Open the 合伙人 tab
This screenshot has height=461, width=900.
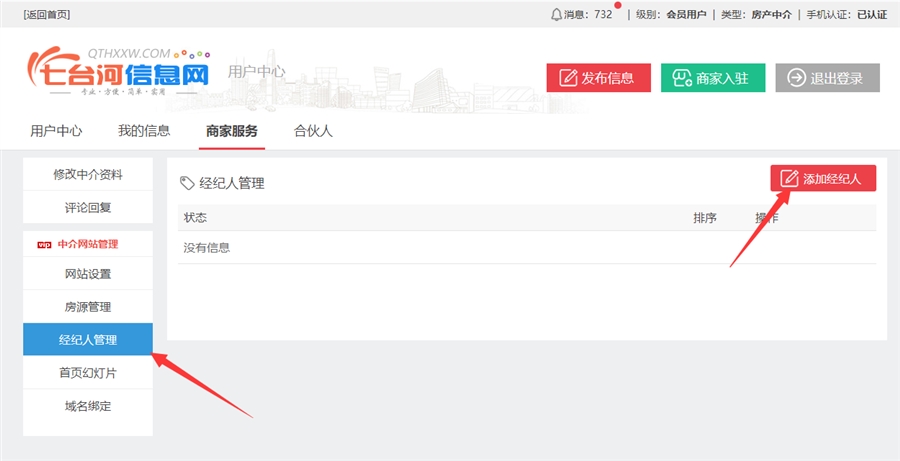[313, 131]
